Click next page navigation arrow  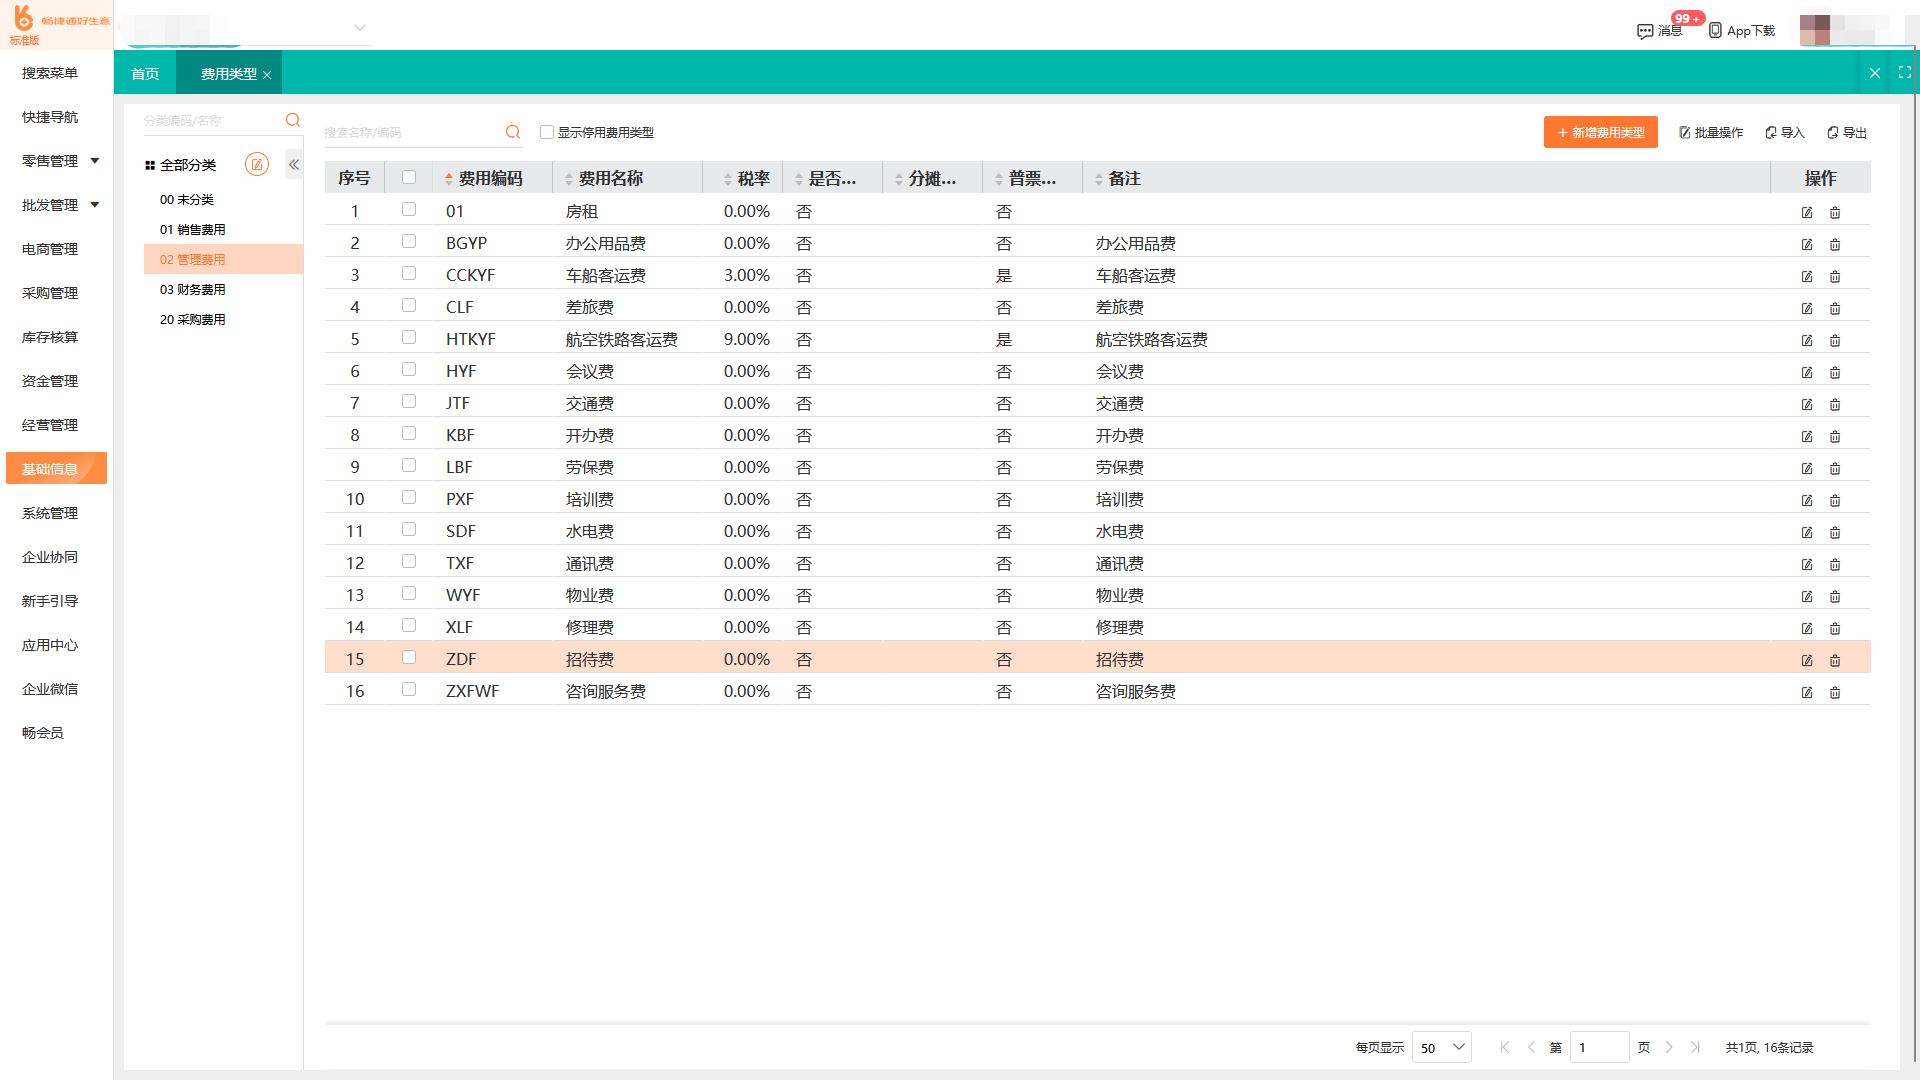[x=1664, y=1047]
